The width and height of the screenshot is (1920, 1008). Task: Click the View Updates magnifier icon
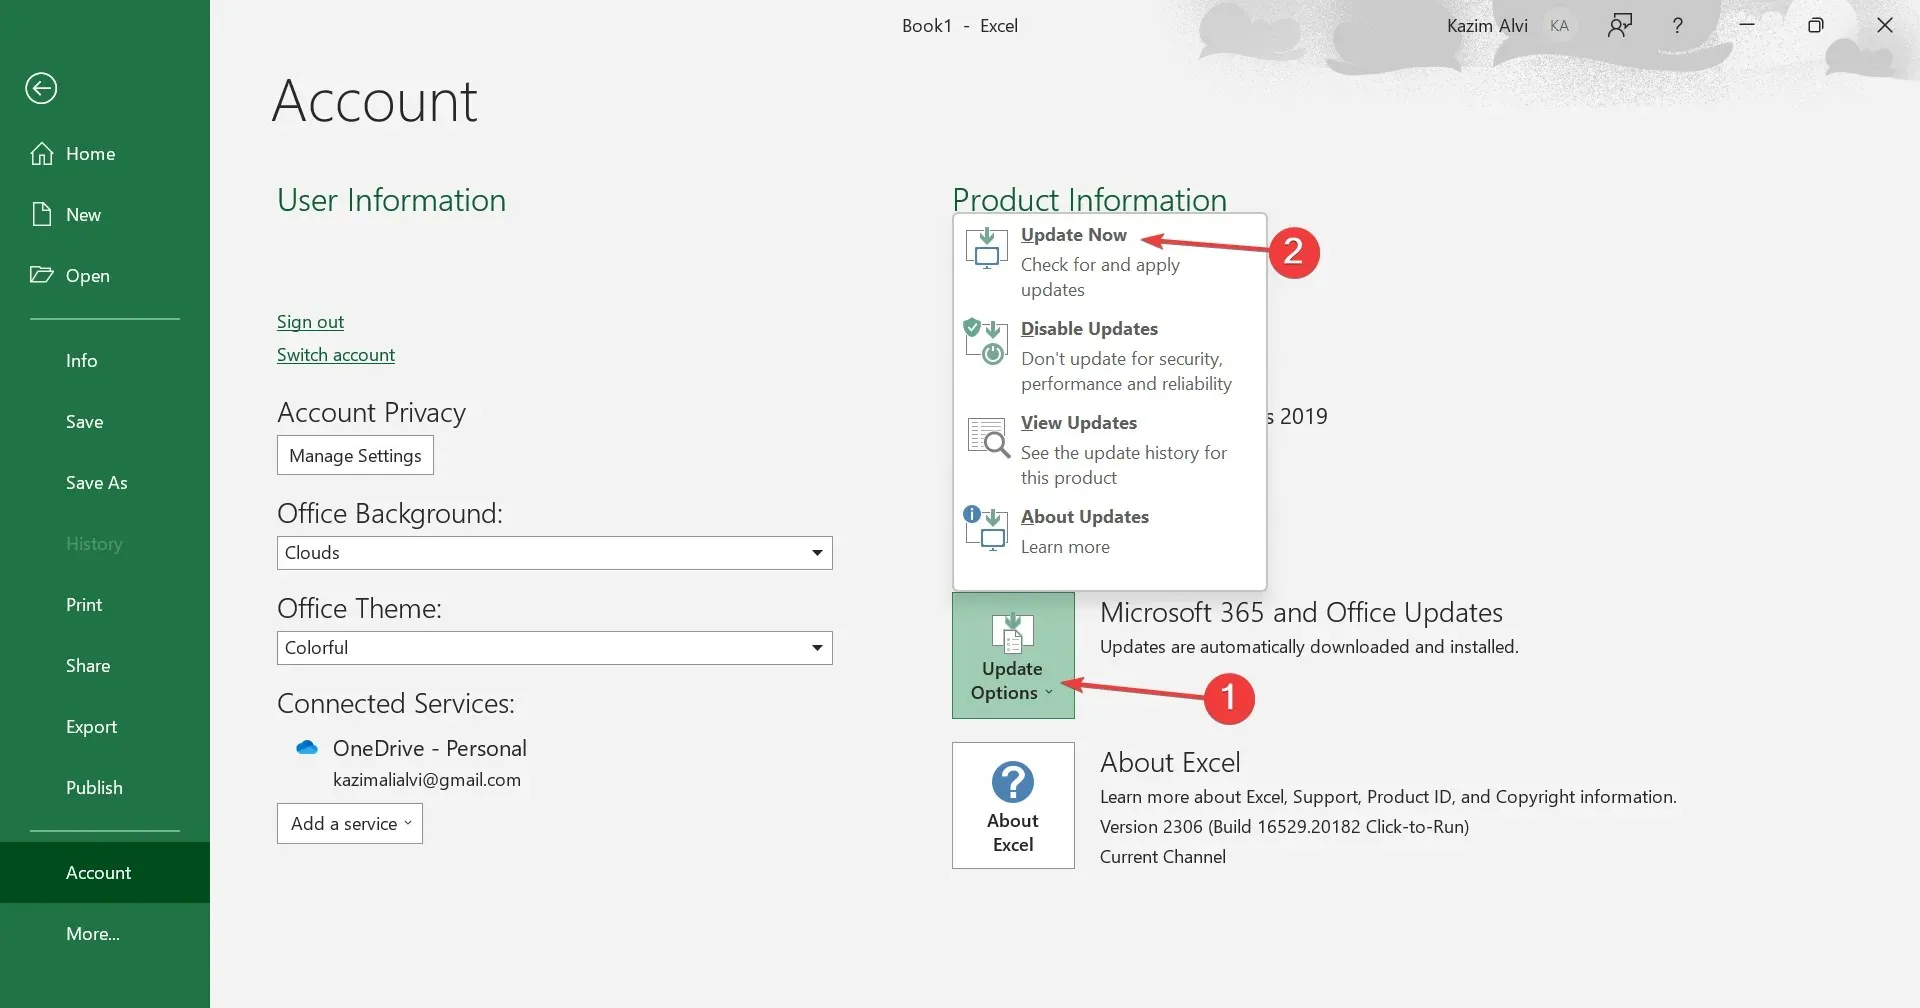989,437
